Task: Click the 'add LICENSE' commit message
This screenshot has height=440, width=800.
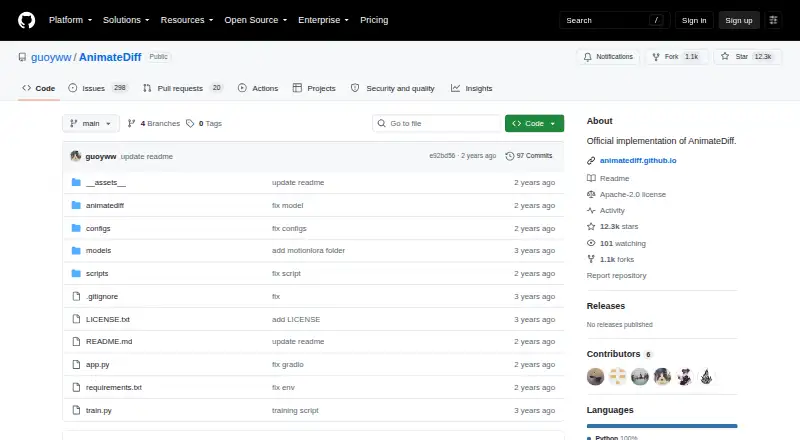Action: coord(296,320)
